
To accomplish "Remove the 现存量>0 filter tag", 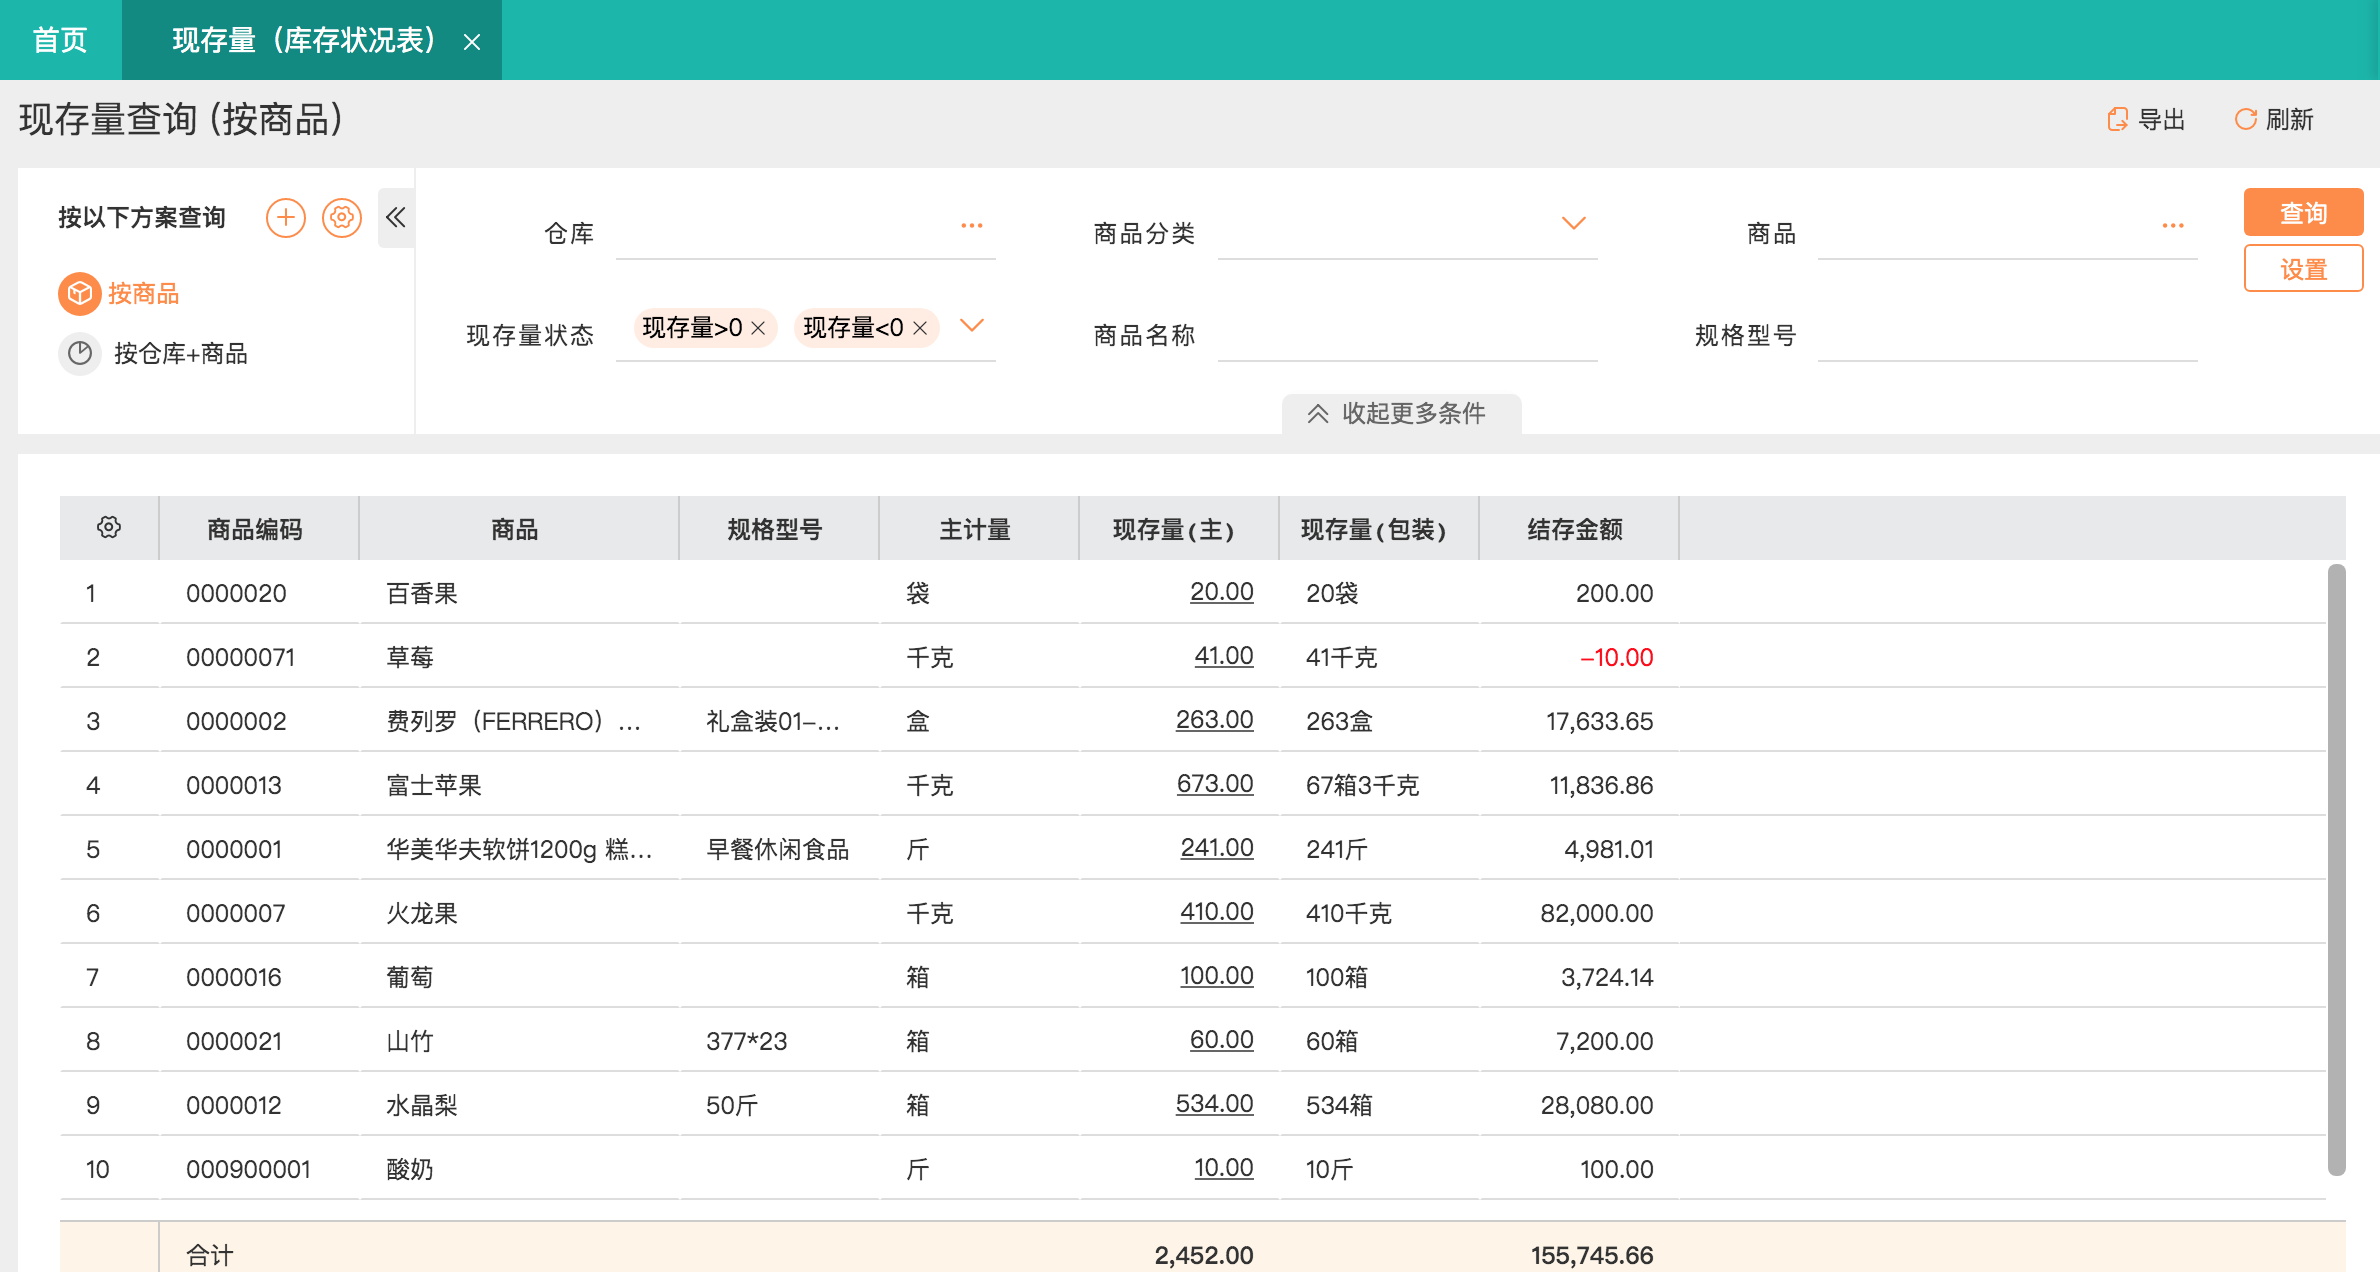I will [x=756, y=327].
